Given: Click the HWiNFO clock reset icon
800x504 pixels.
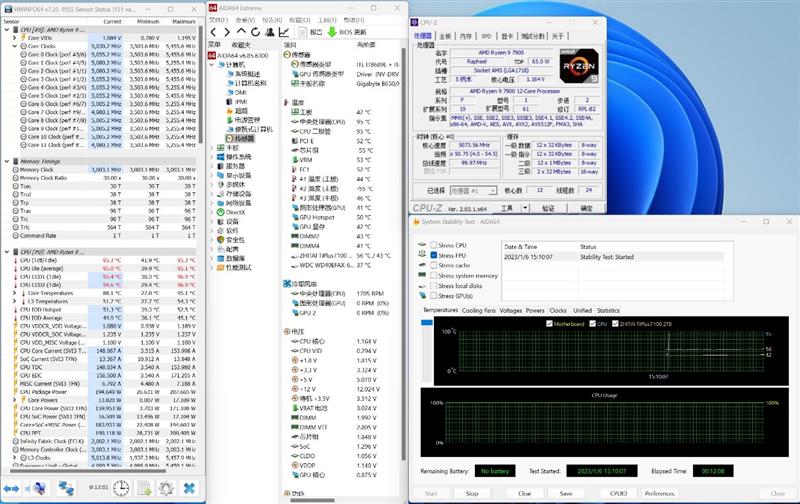Looking at the screenshot, I should click(x=120, y=488).
